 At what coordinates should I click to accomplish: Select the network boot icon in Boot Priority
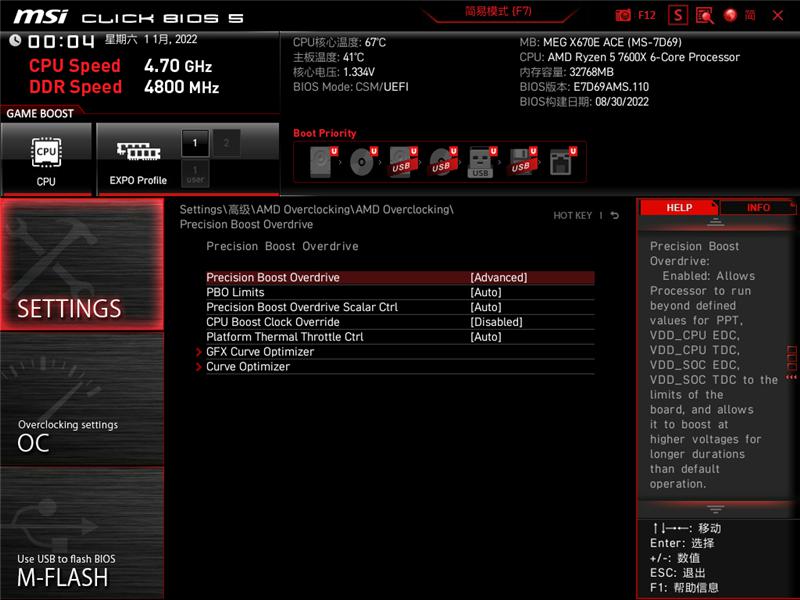point(561,162)
